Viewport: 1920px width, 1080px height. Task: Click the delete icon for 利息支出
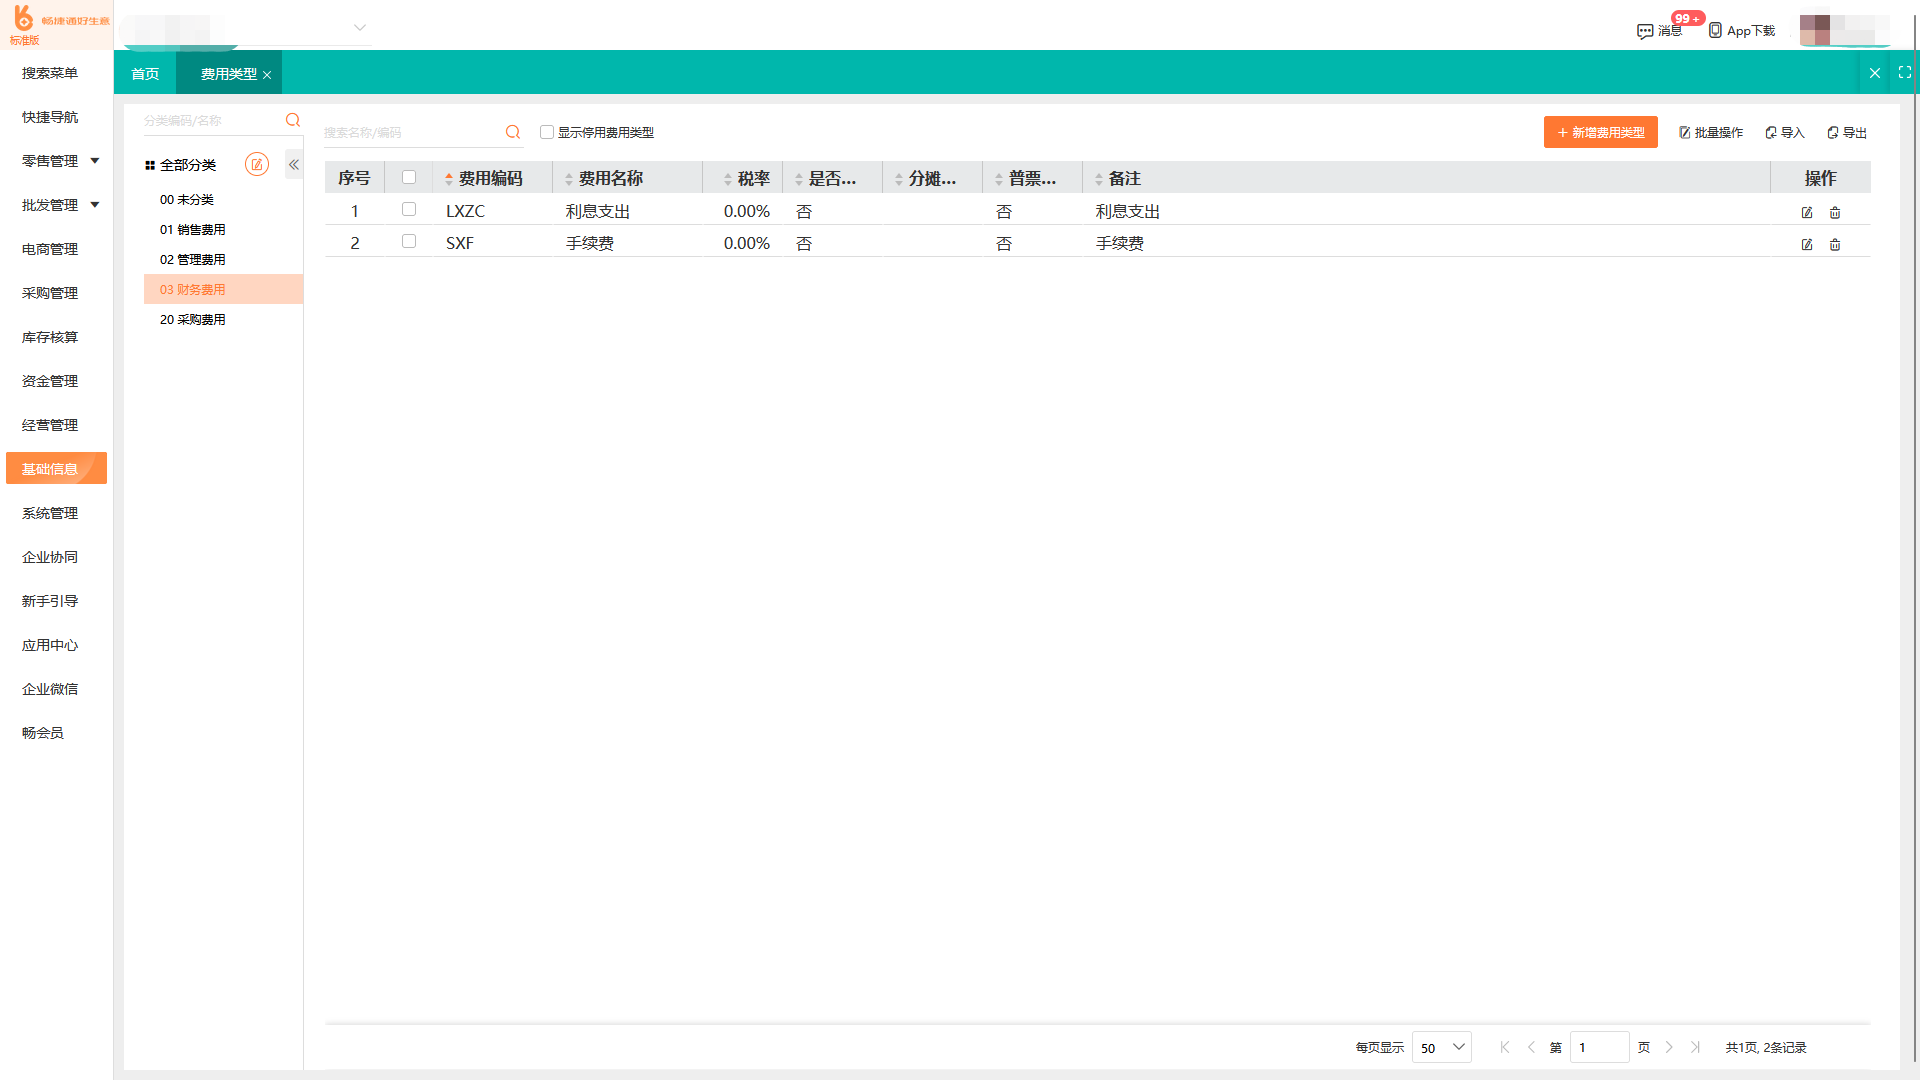[x=1836, y=212]
